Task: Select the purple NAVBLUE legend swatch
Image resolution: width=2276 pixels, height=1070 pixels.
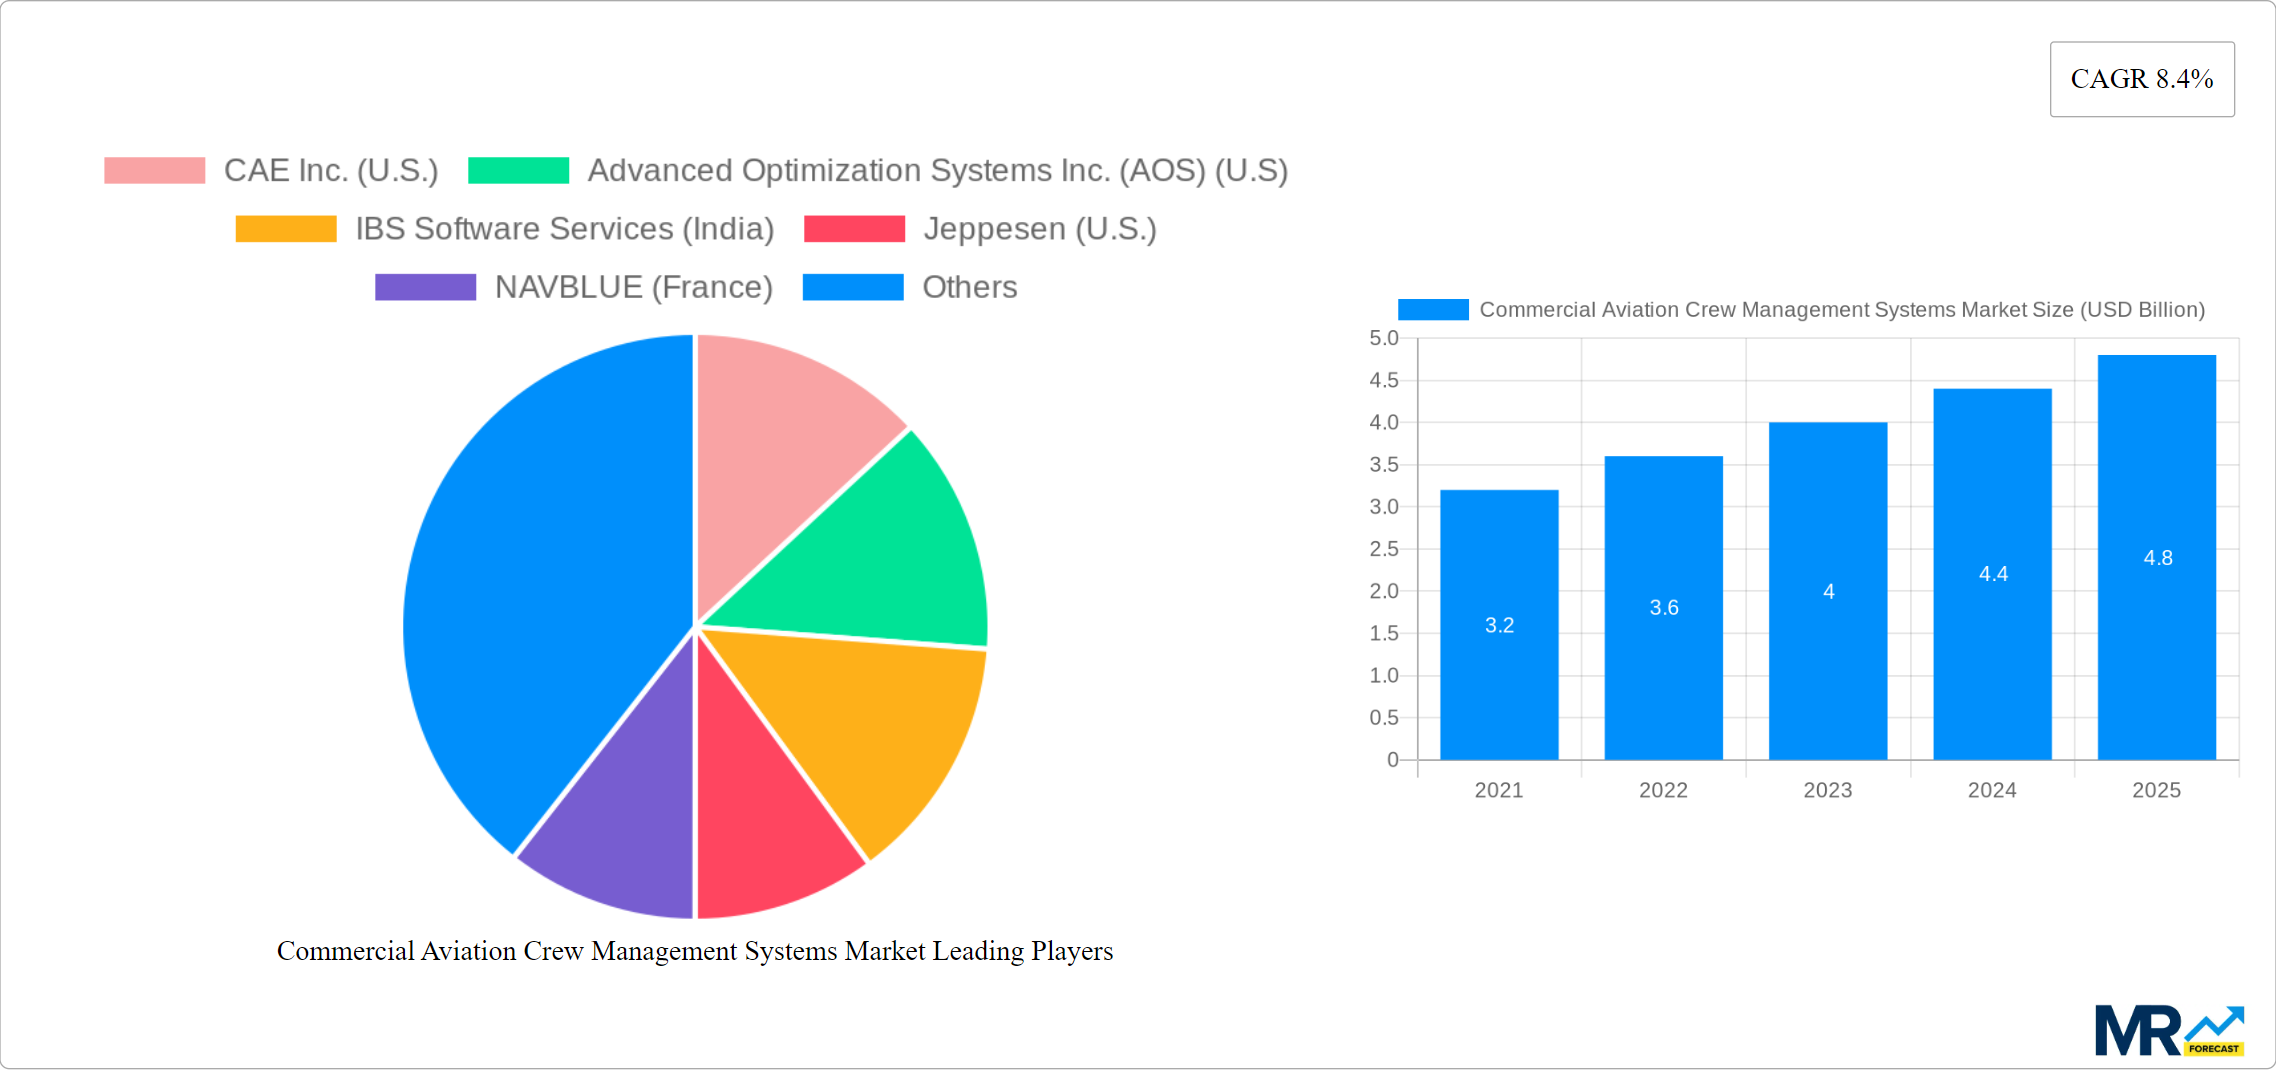Action: pos(427,288)
